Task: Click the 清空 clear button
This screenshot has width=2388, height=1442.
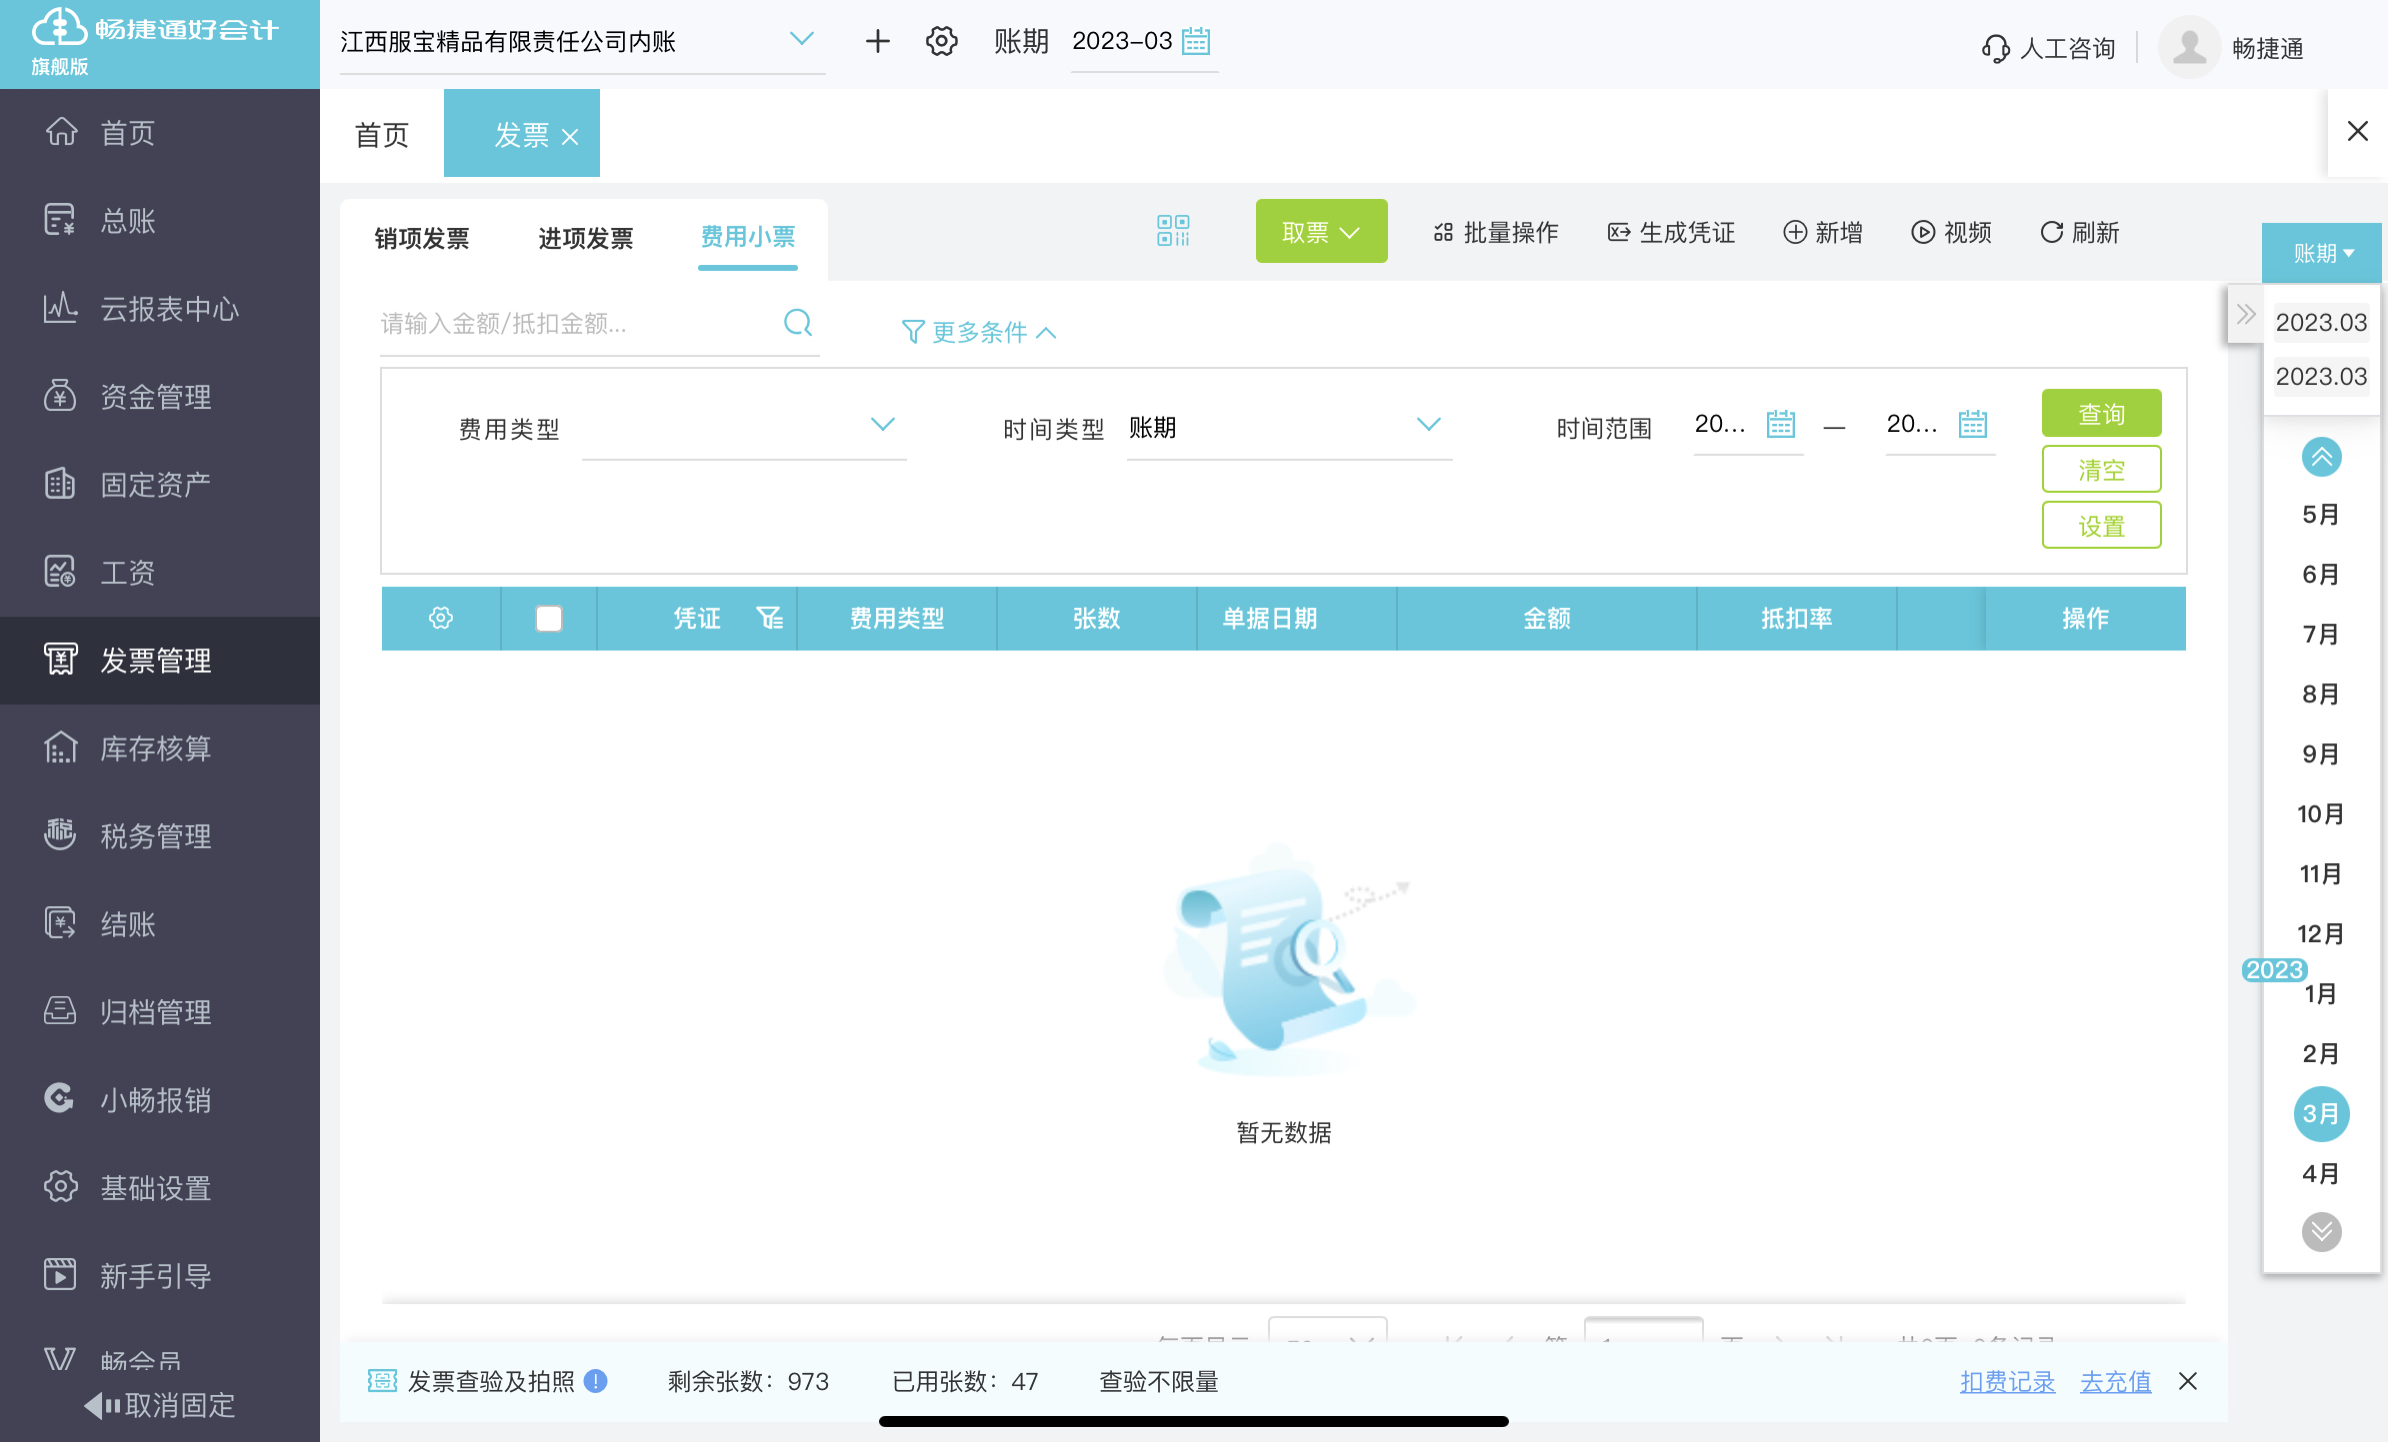Action: (x=2100, y=468)
